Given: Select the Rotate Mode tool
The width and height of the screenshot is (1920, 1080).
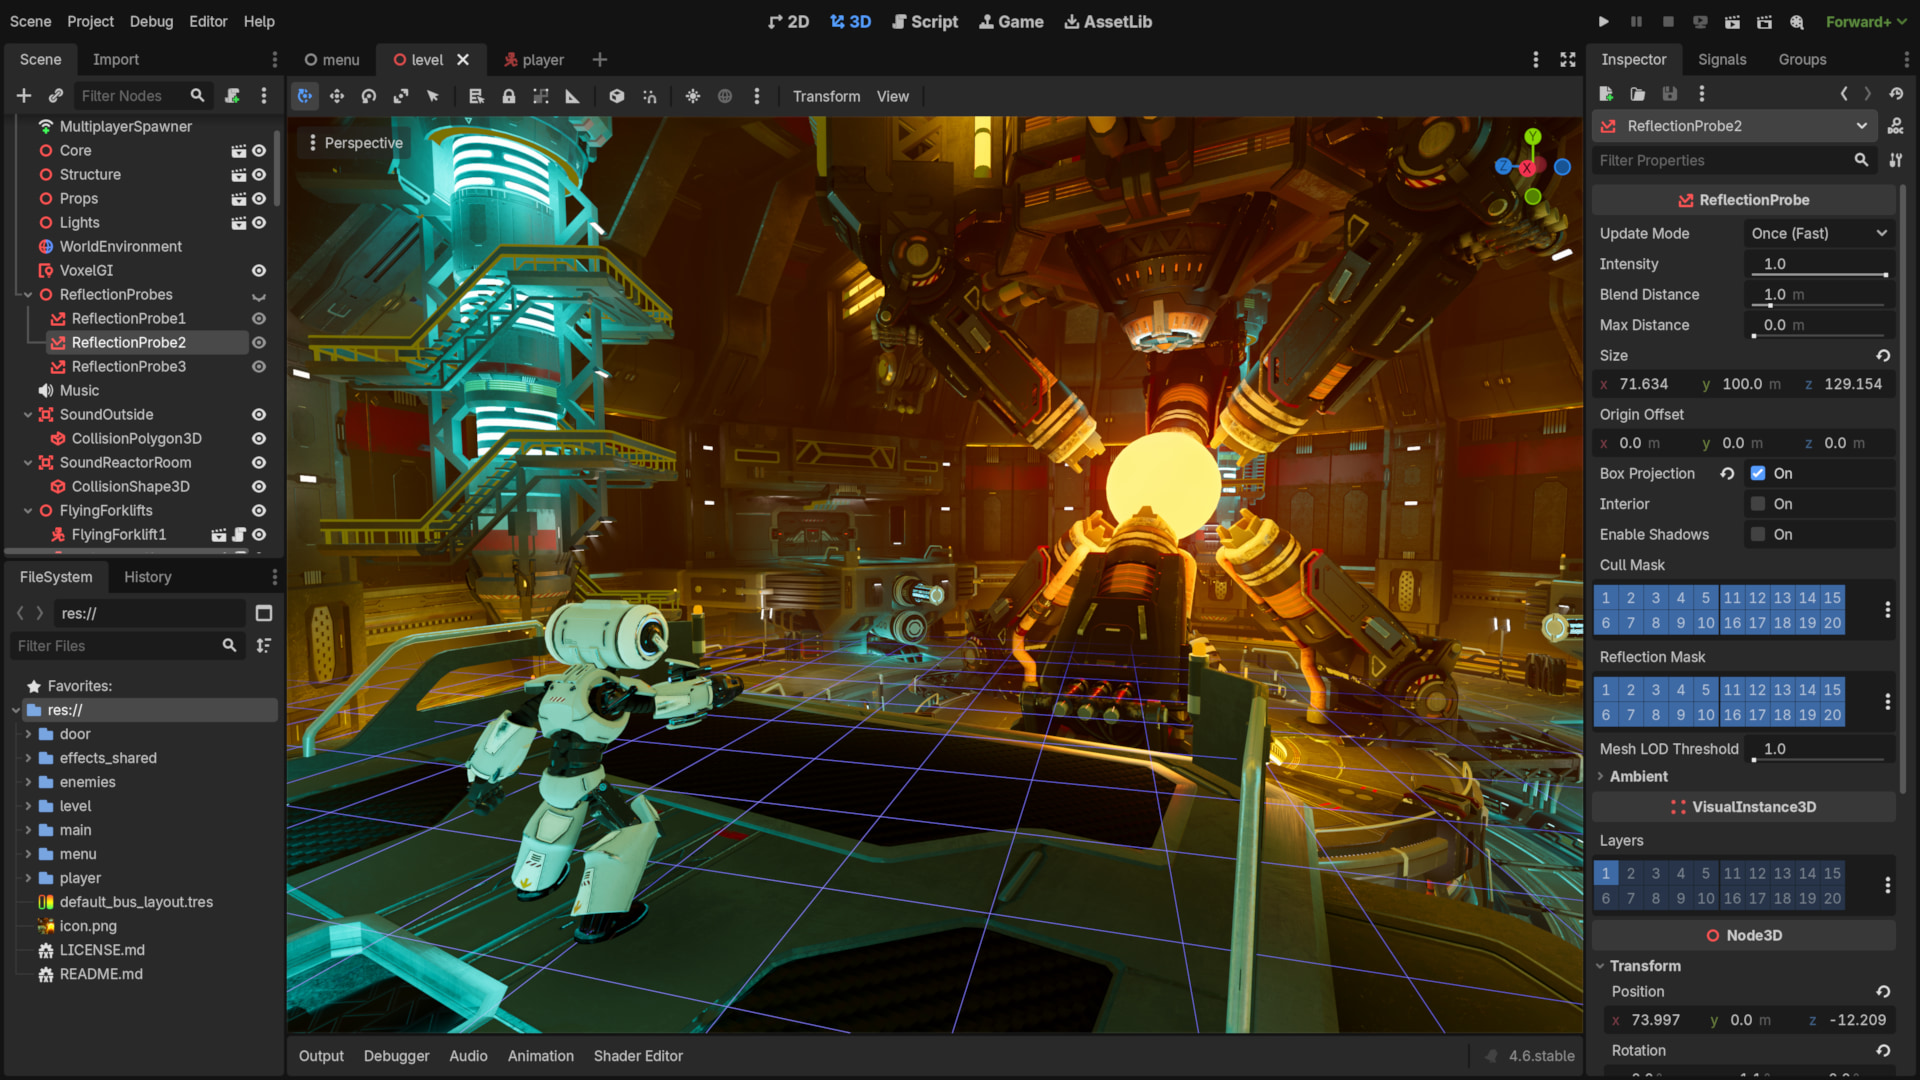Looking at the screenshot, I should tap(369, 96).
